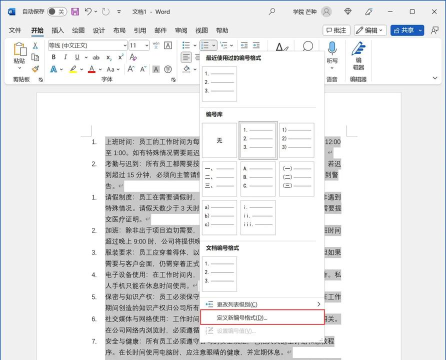
Task: Click the Search magnifier in title bar
Action: click(272, 12)
